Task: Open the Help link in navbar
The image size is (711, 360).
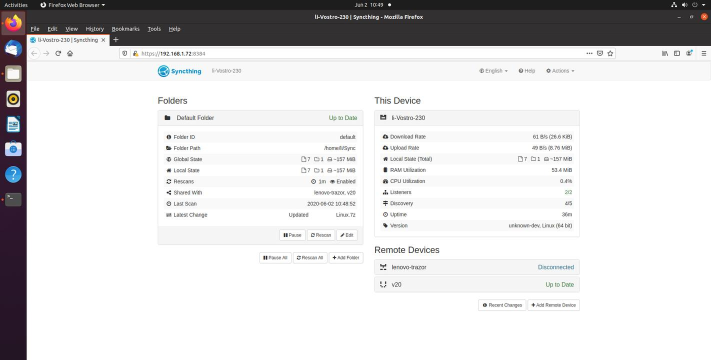Action: coord(527,71)
